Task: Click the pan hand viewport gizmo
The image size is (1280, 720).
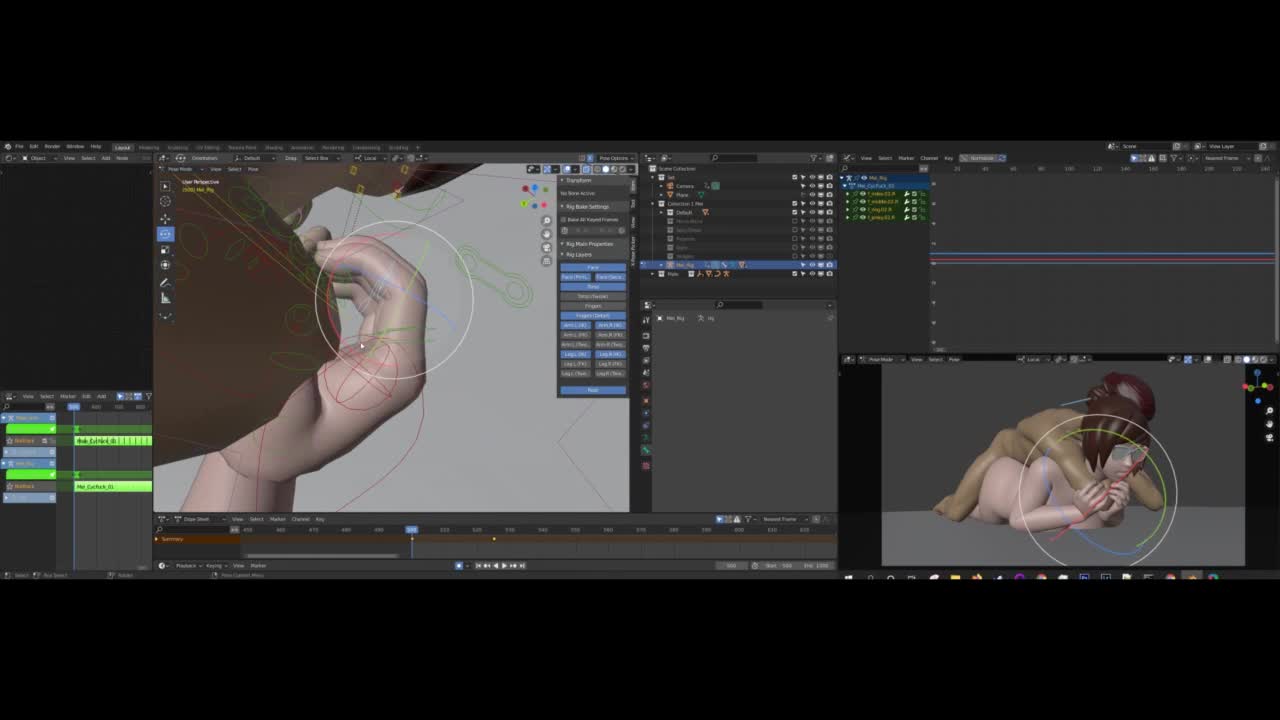Action: pyautogui.click(x=546, y=234)
